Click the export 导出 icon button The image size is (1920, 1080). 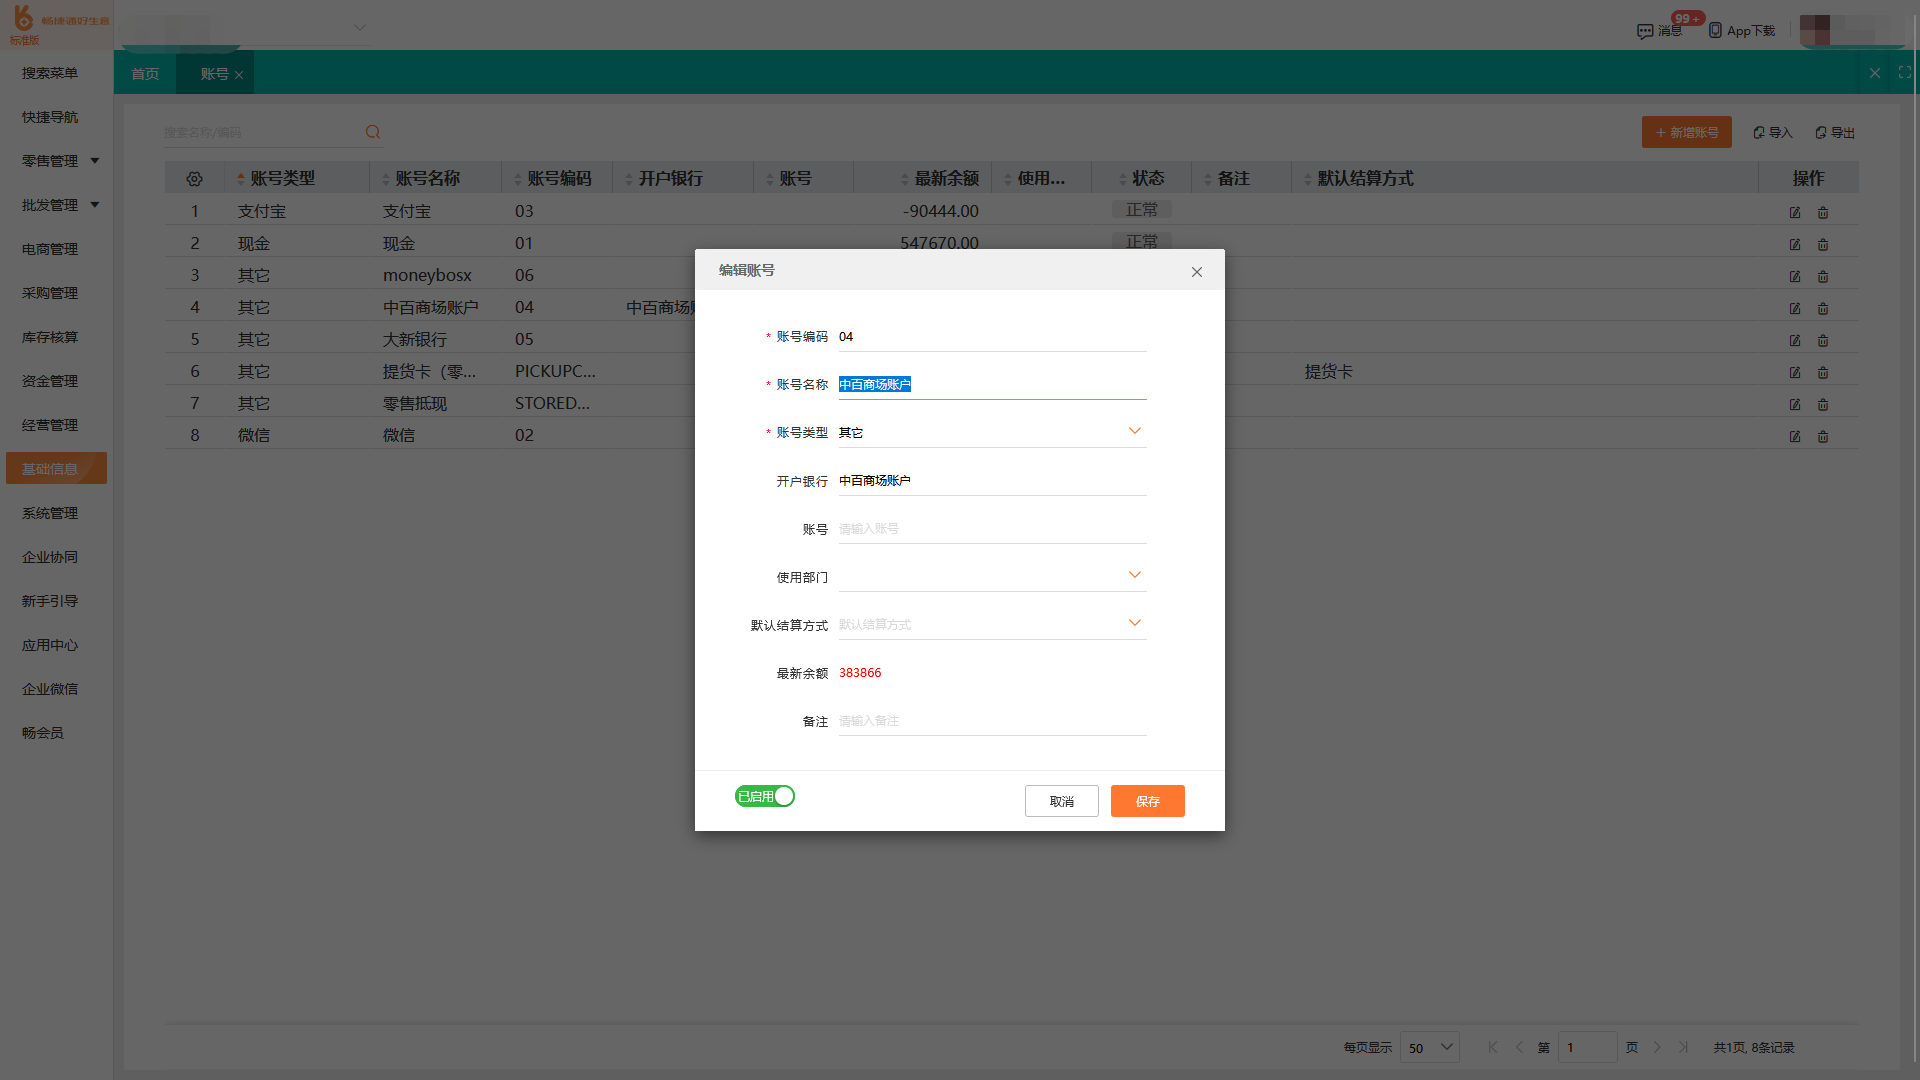pos(1836,132)
